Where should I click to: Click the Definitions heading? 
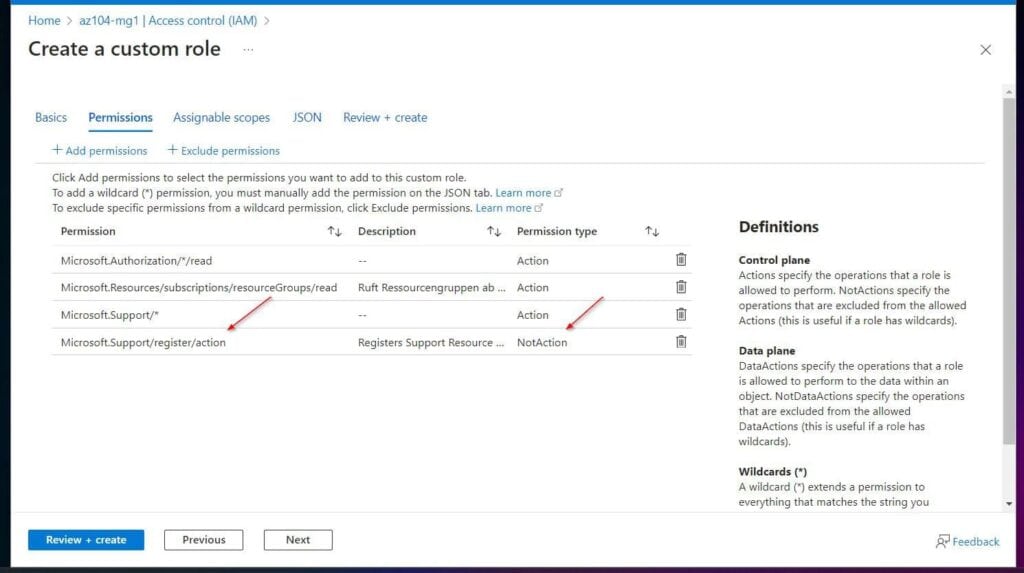(778, 227)
